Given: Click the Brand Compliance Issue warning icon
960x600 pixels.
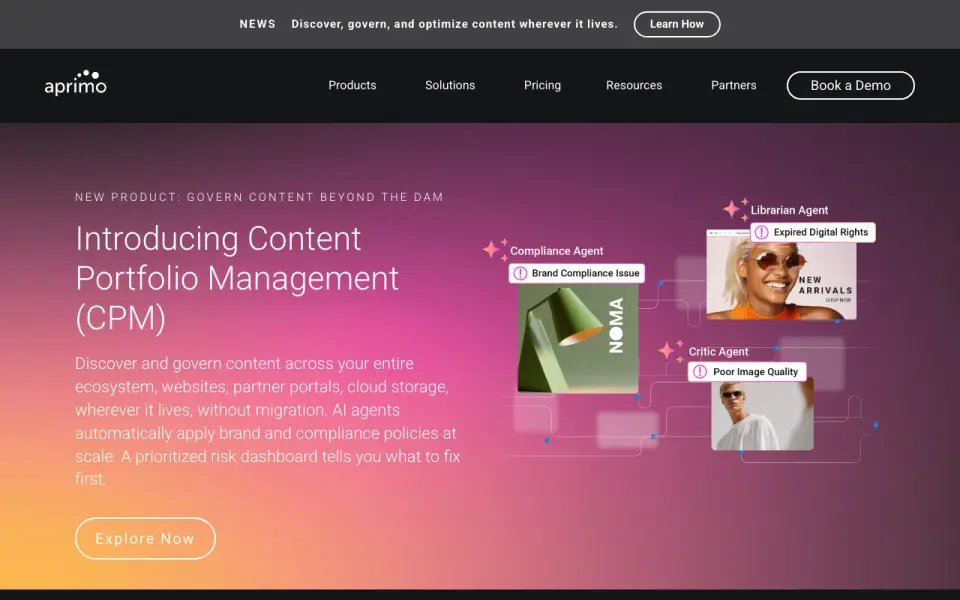Looking at the screenshot, I should [520, 273].
